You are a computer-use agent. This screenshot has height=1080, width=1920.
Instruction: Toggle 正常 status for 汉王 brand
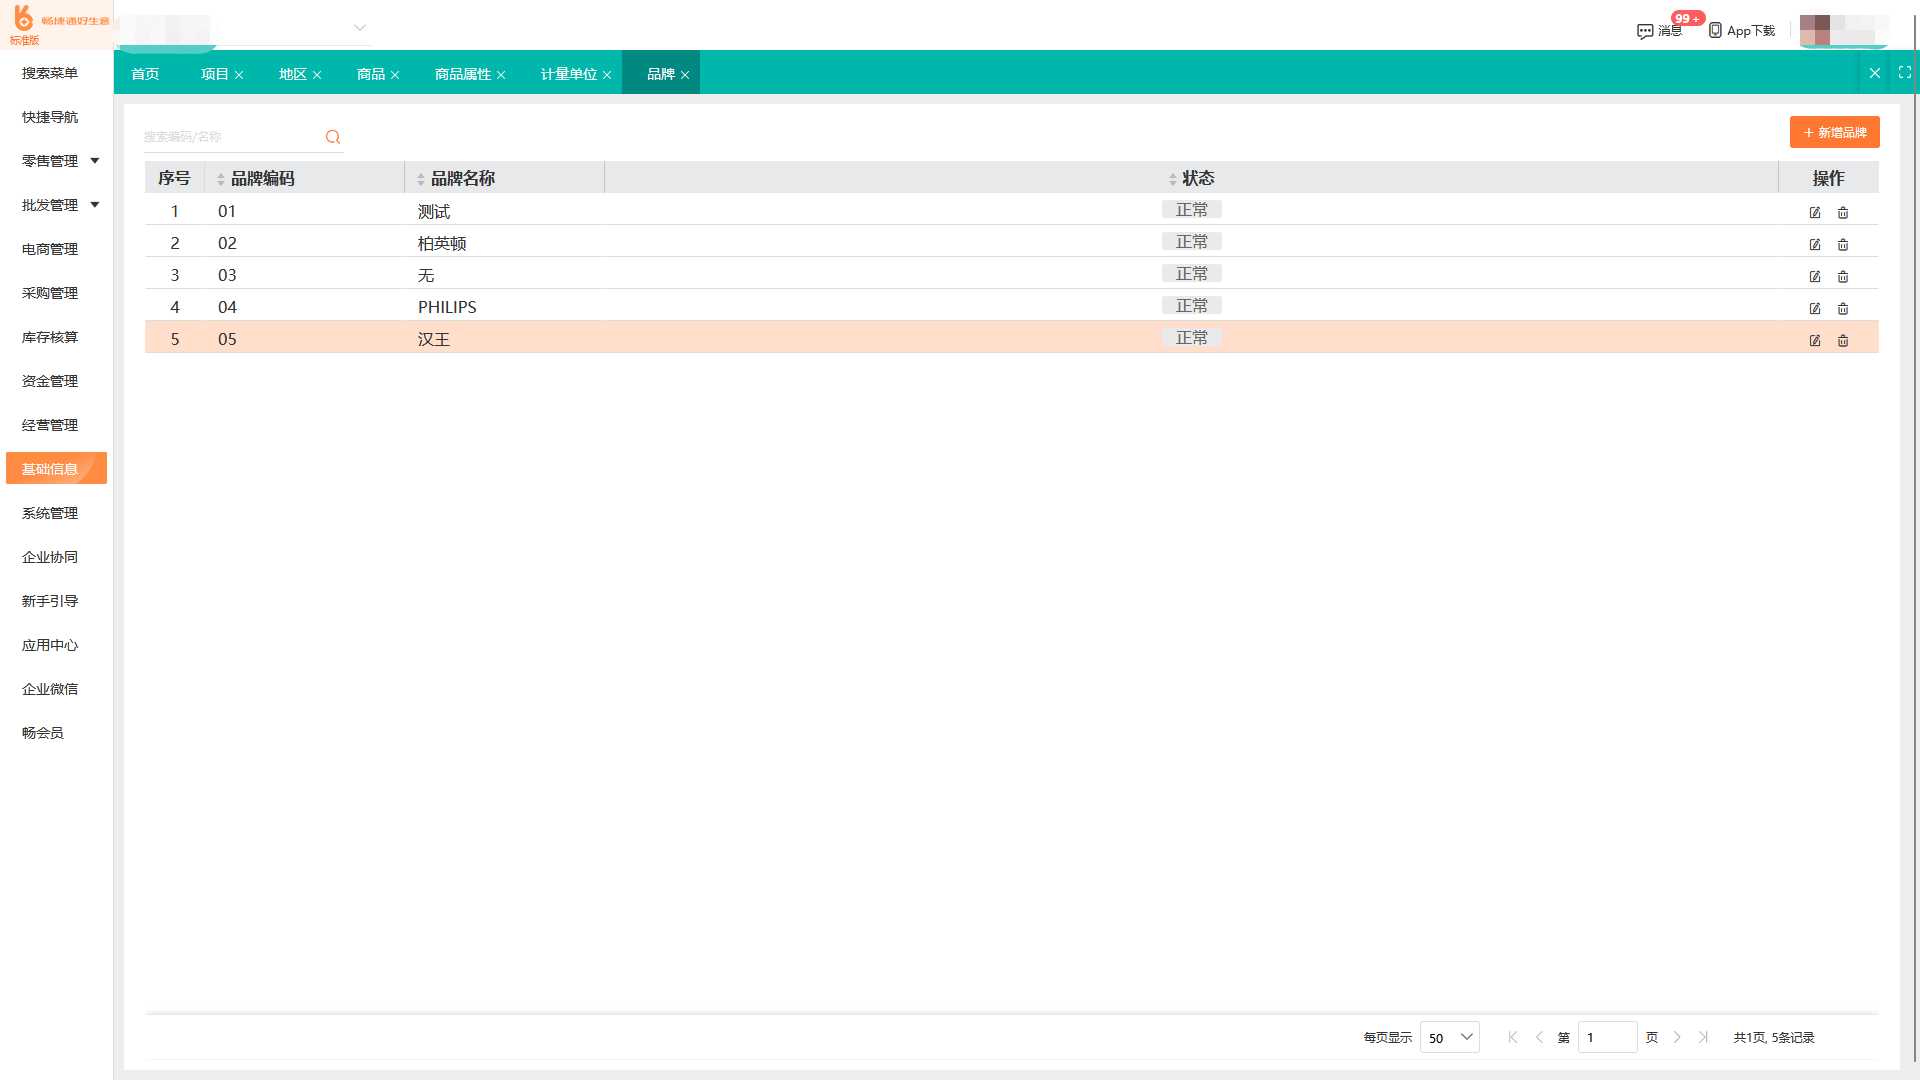click(1192, 338)
